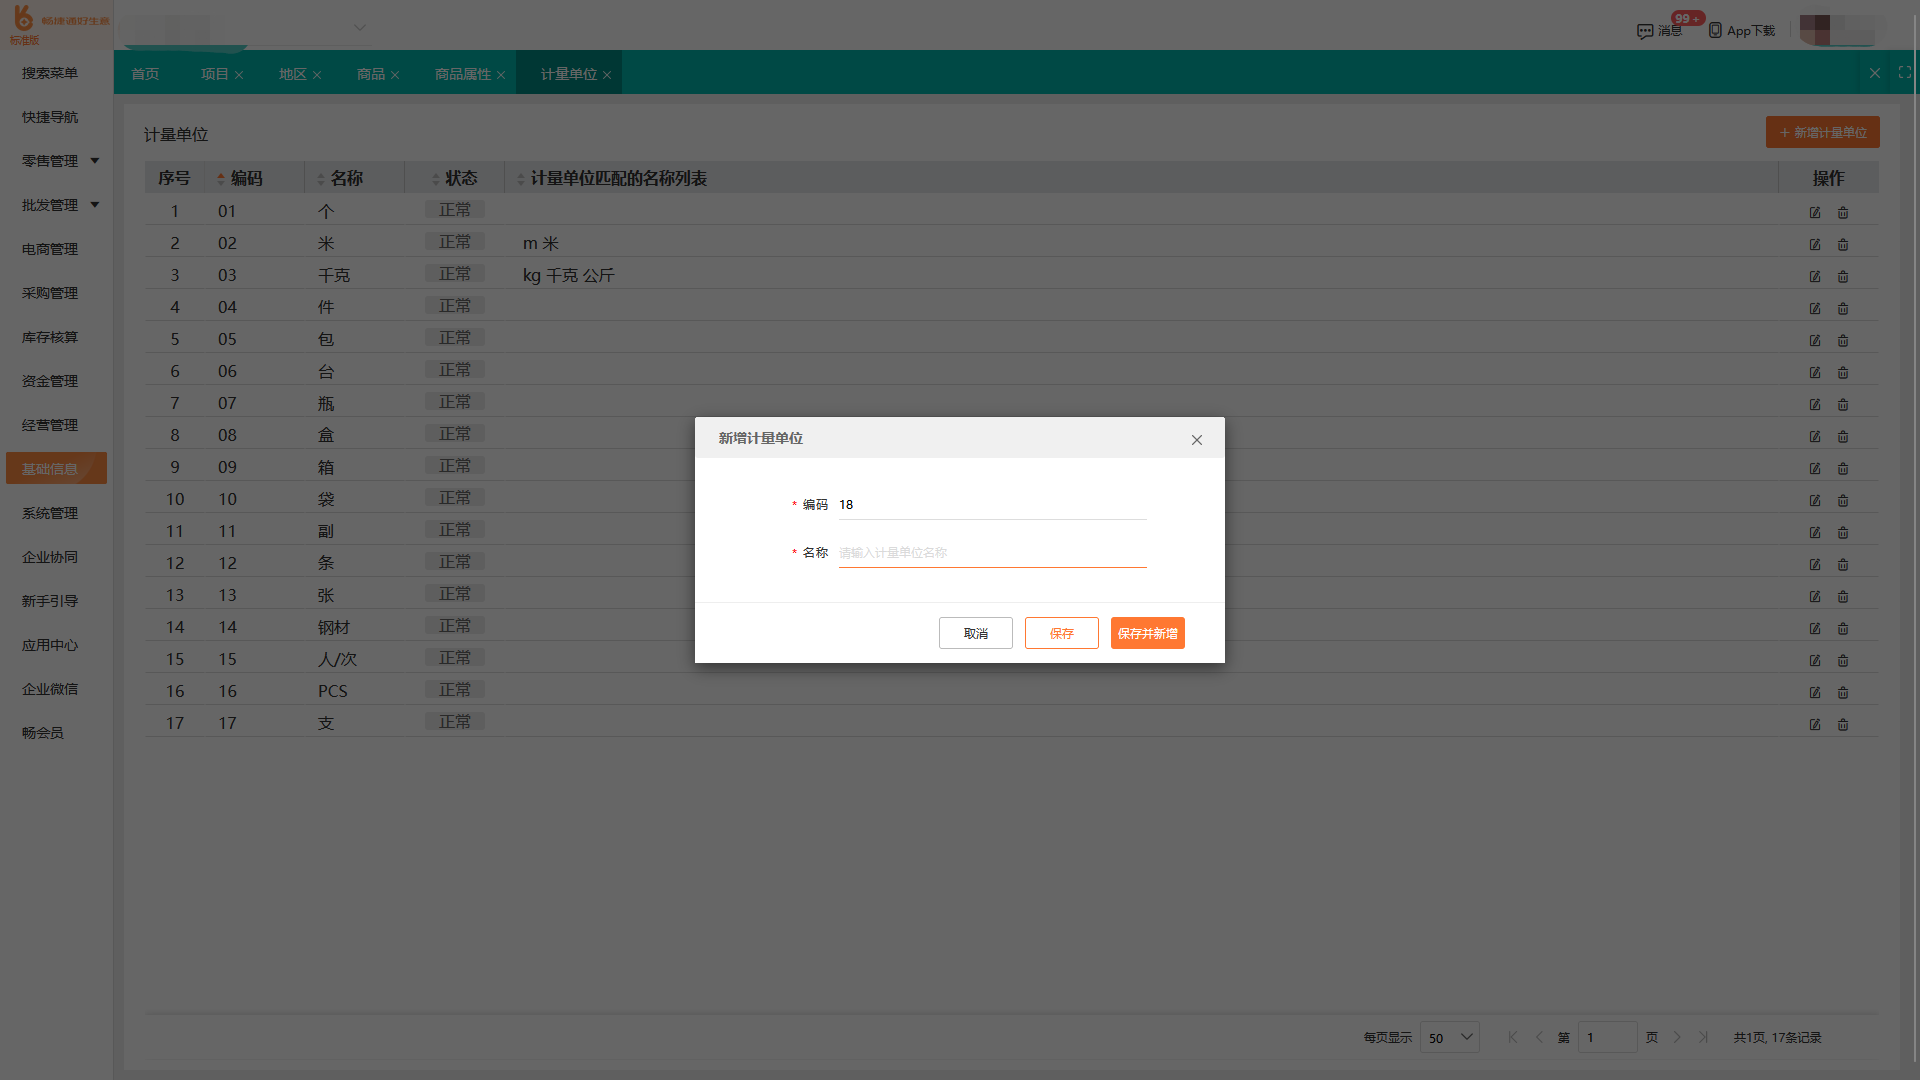Click the delete icon for row 5 包
Viewport: 1920px width, 1080px height.
point(1845,340)
